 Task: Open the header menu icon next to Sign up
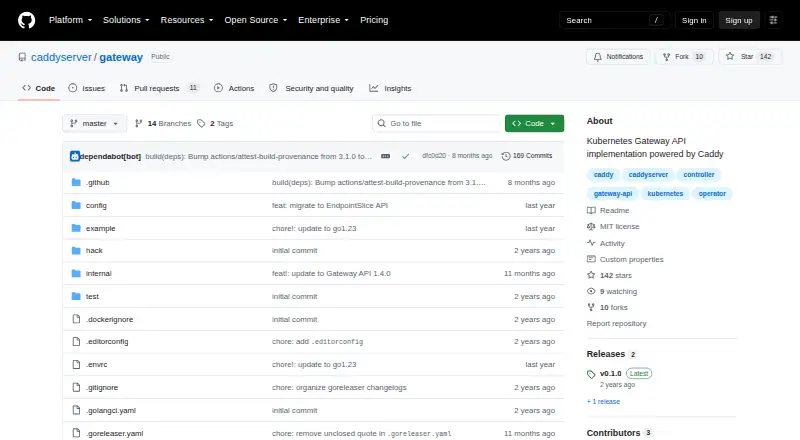(773, 20)
